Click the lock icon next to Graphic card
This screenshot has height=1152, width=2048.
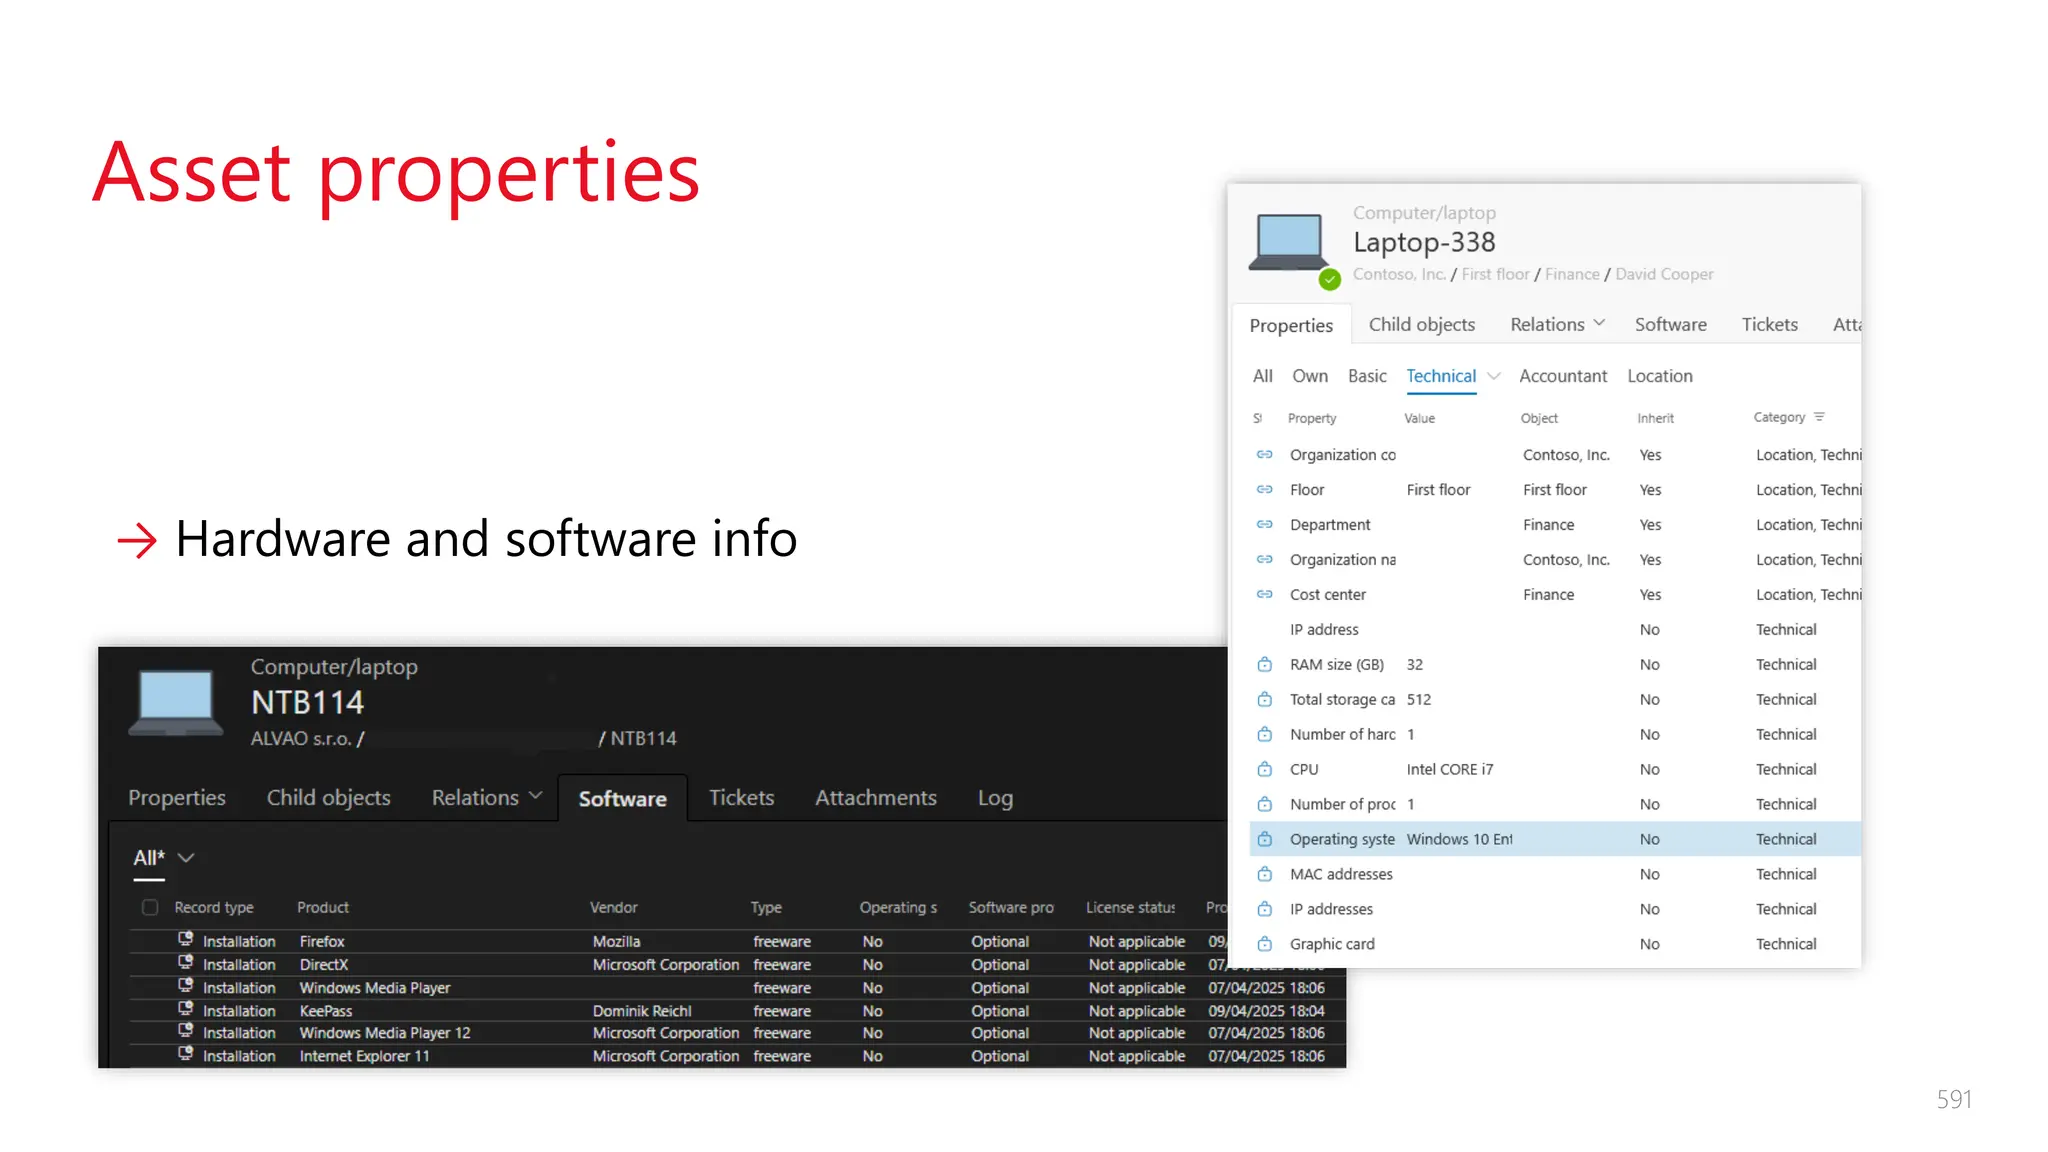point(1263,943)
